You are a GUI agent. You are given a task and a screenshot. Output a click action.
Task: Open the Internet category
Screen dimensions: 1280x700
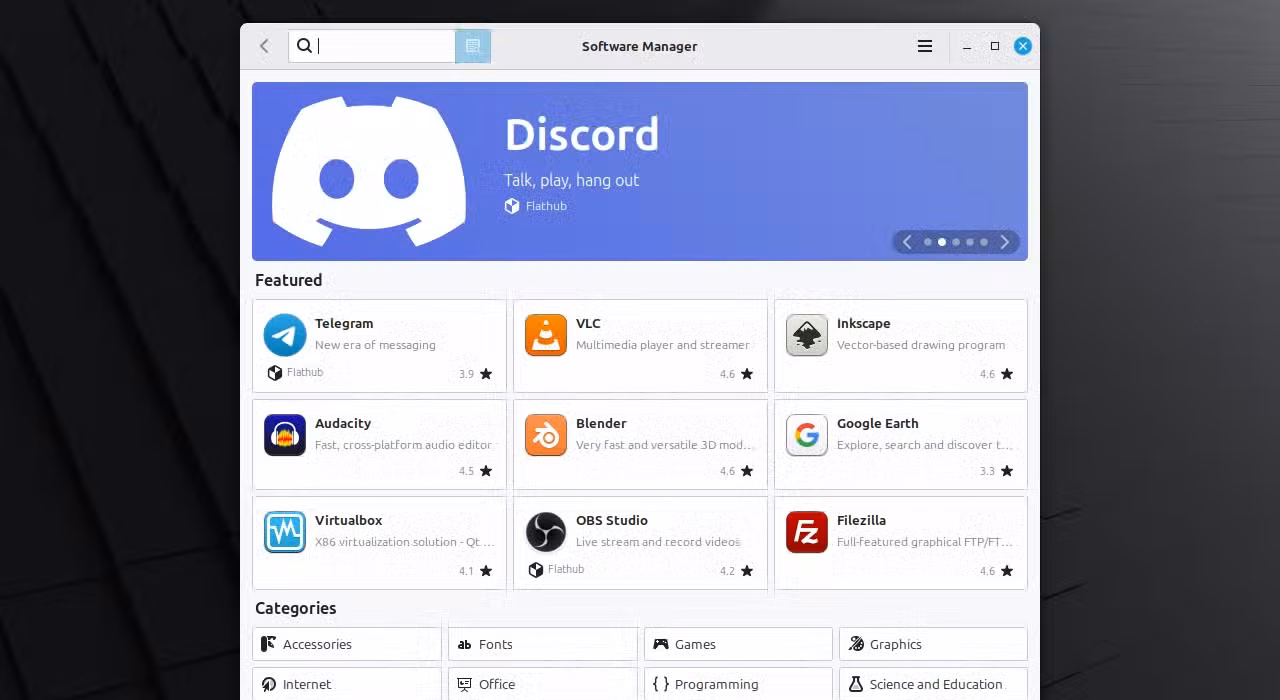347,684
